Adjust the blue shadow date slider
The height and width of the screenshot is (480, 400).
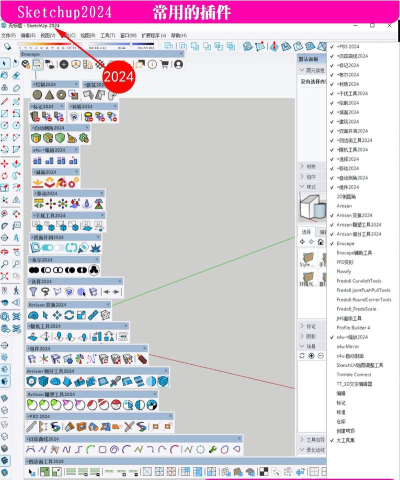121,45
